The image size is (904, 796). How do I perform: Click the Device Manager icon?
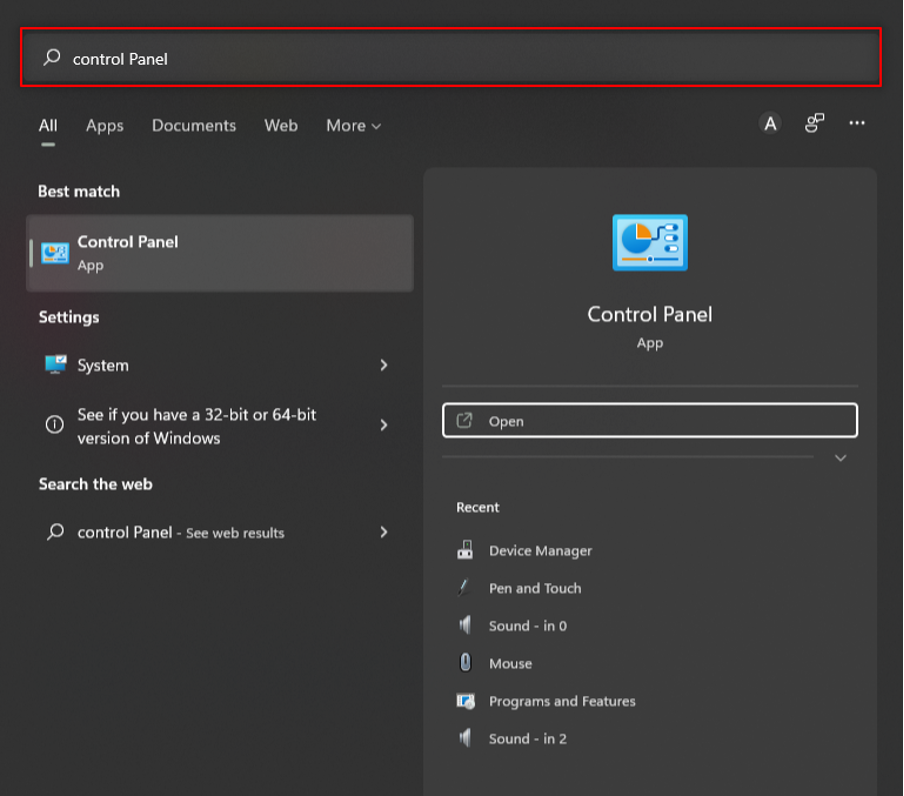(x=465, y=550)
